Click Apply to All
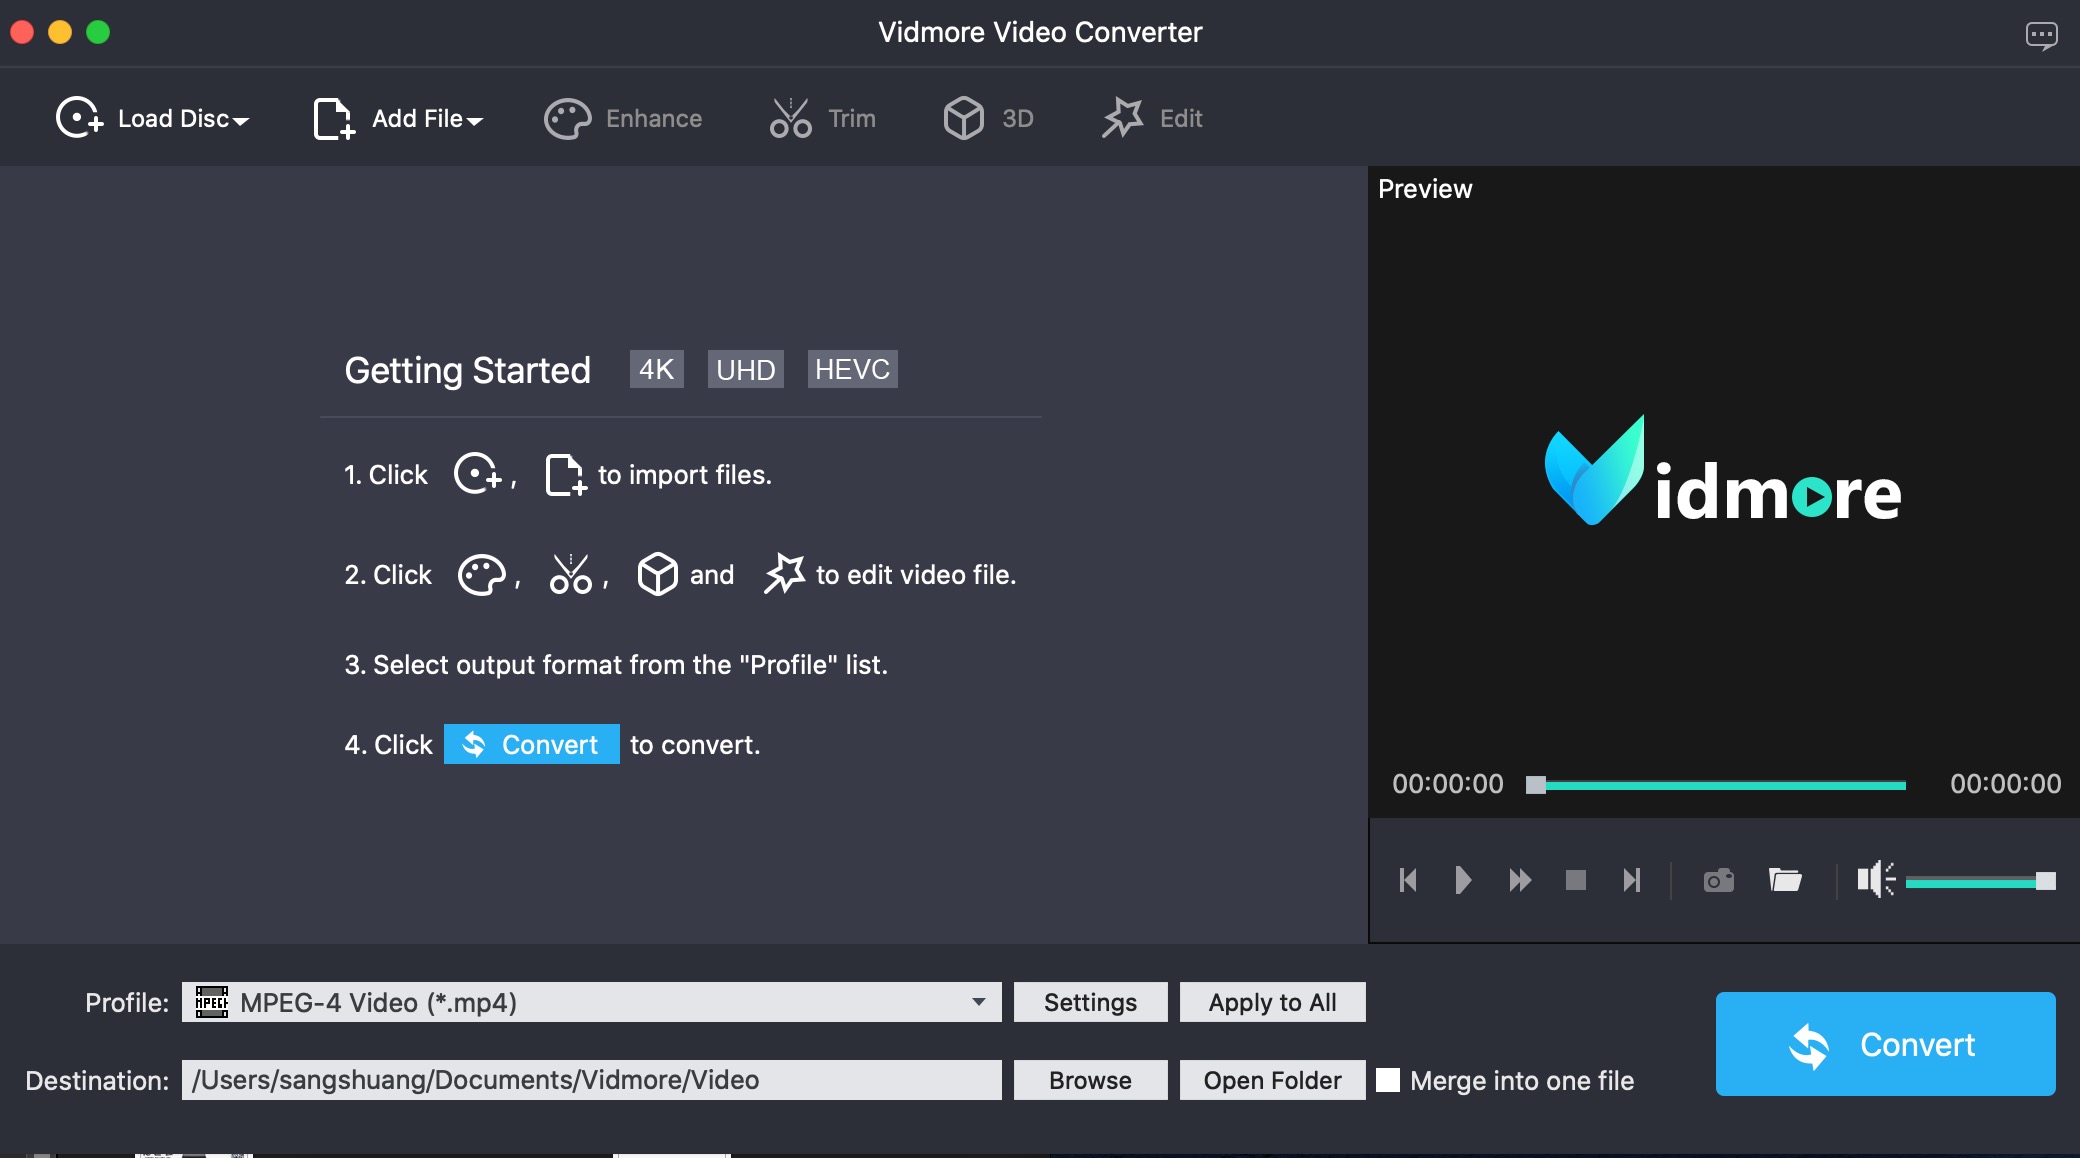The height and width of the screenshot is (1158, 2080). [x=1272, y=1002]
